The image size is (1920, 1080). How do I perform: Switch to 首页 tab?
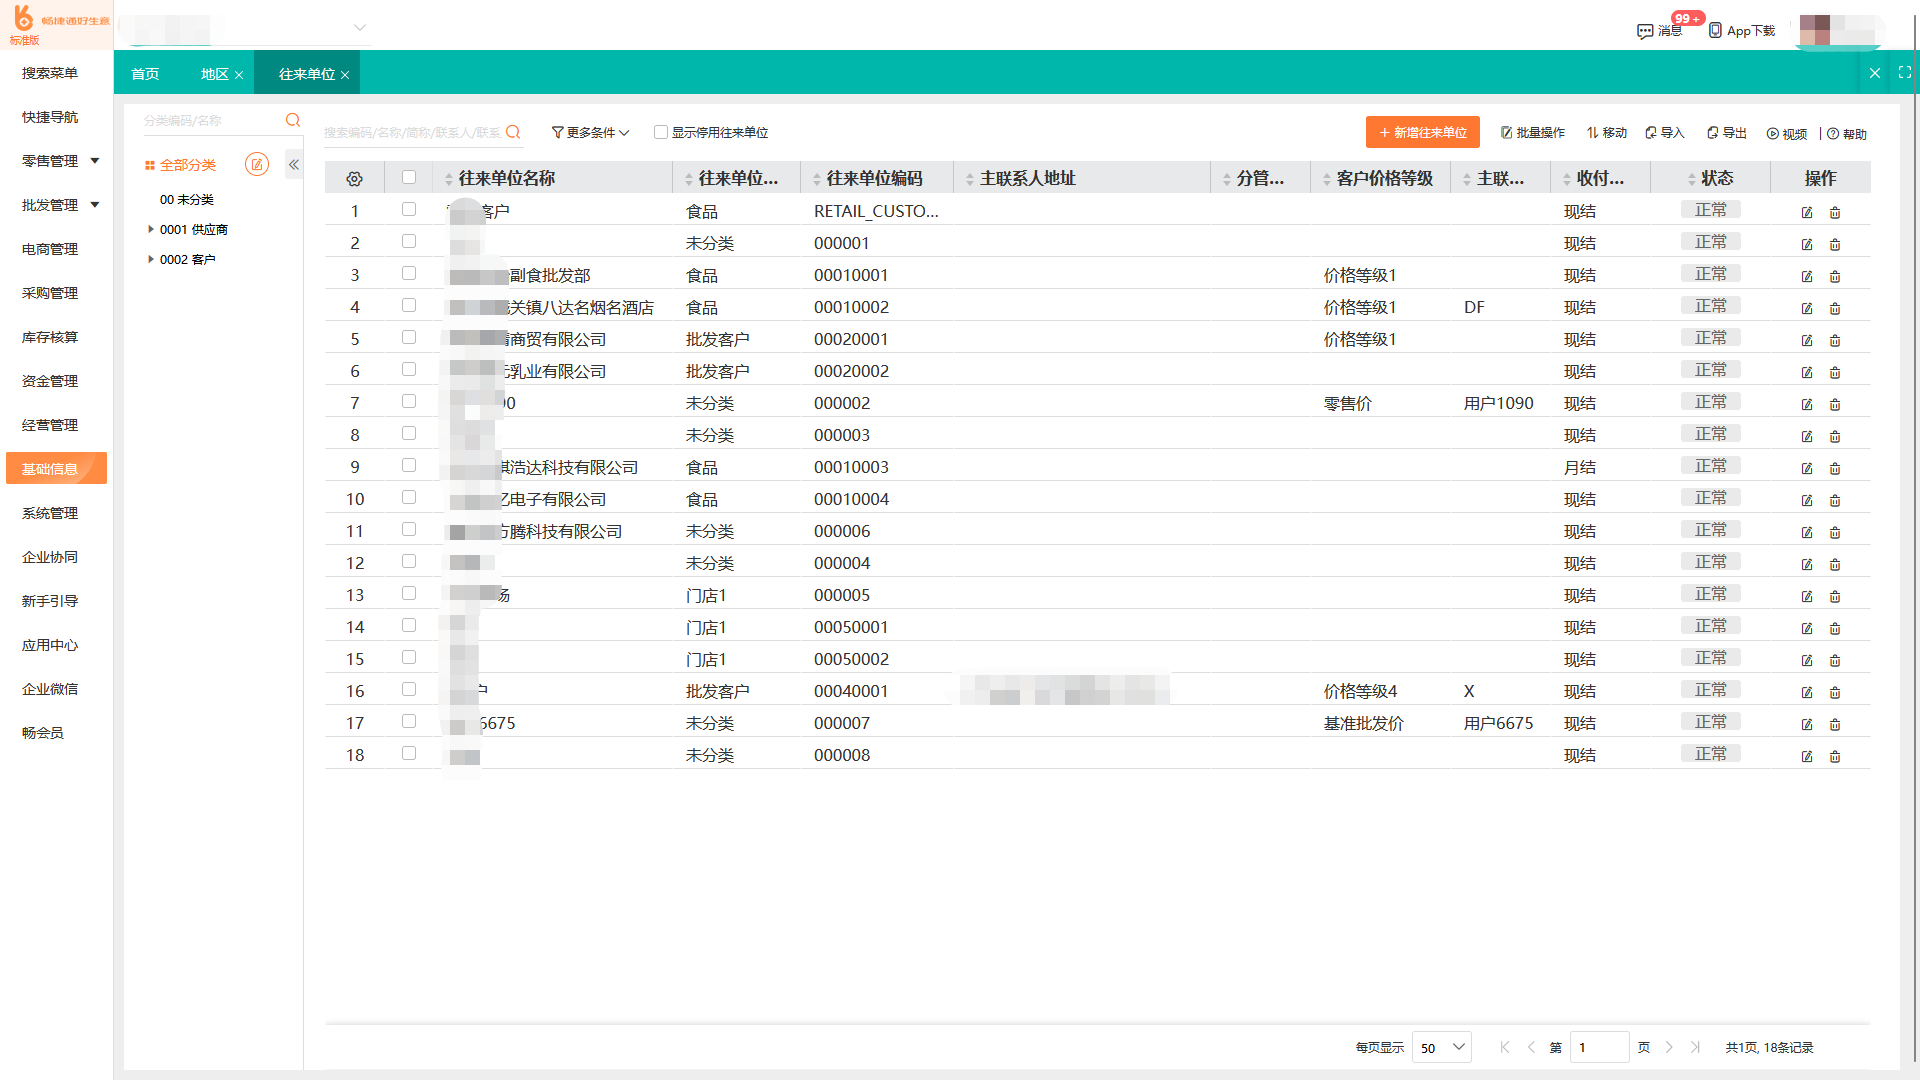pyautogui.click(x=146, y=73)
